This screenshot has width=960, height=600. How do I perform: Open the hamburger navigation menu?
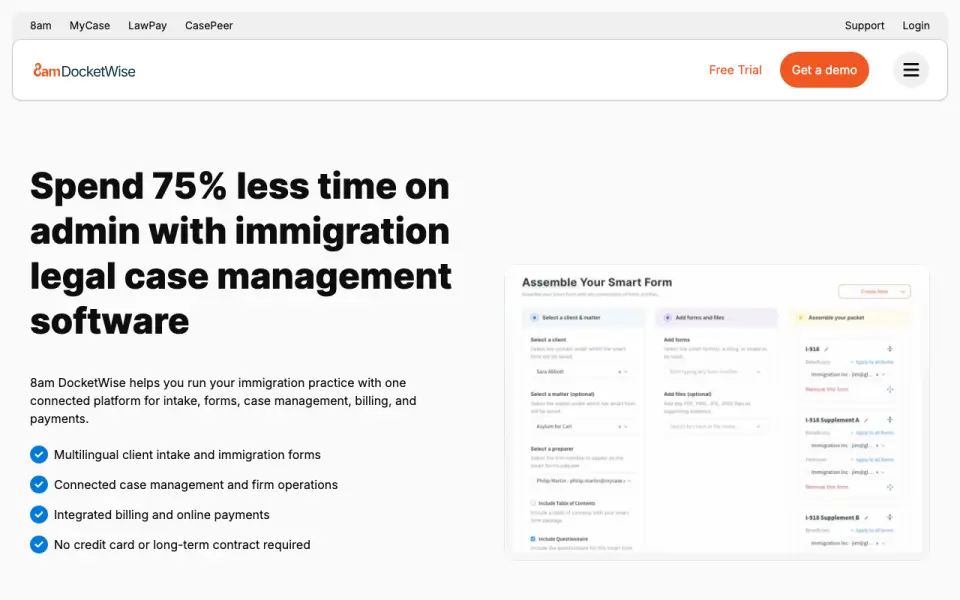click(x=911, y=70)
